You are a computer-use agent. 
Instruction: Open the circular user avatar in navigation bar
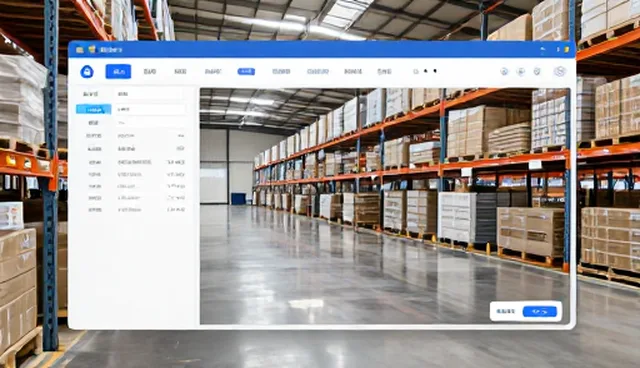(560, 71)
